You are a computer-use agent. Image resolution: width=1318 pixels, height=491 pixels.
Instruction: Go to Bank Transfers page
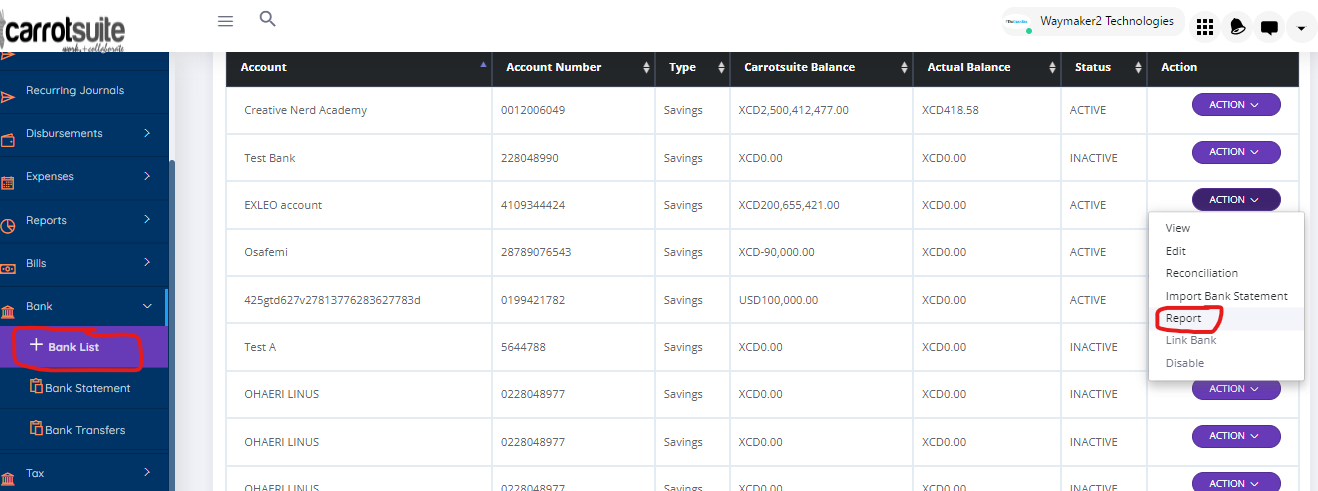[85, 430]
